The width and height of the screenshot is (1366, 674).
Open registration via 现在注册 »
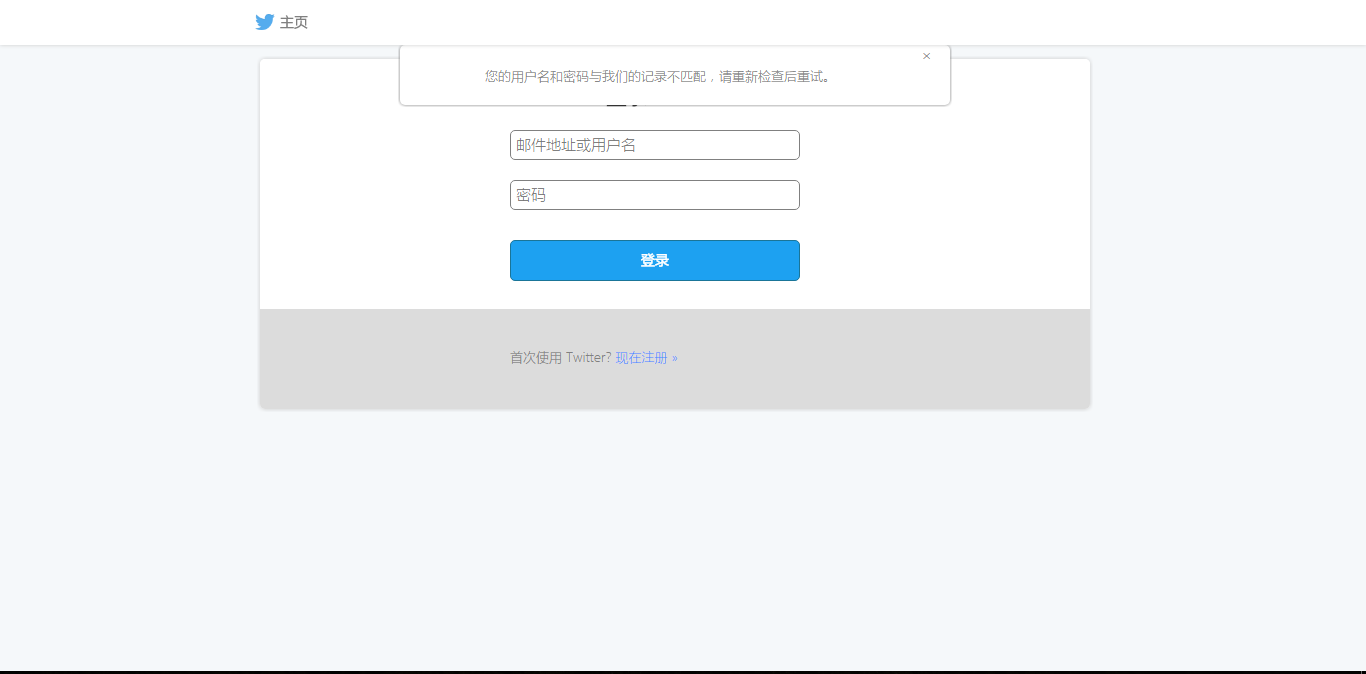pos(644,357)
